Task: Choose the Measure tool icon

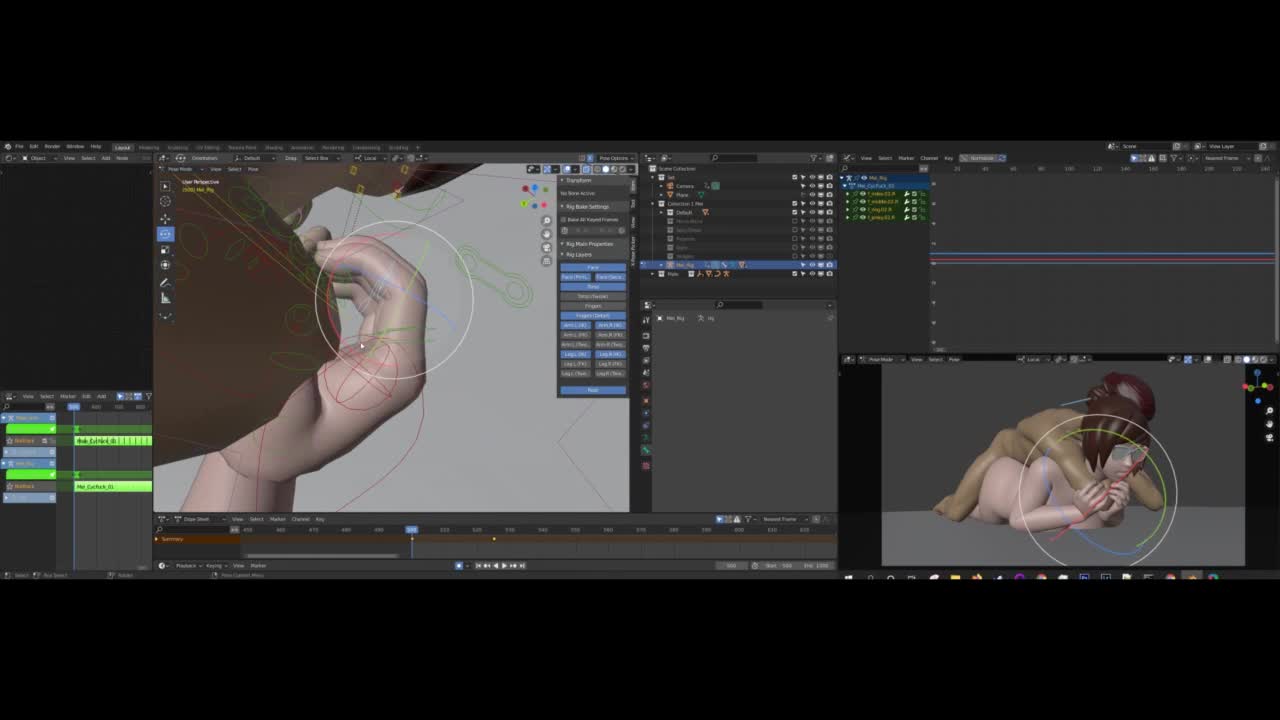Action: click(x=165, y=298)
